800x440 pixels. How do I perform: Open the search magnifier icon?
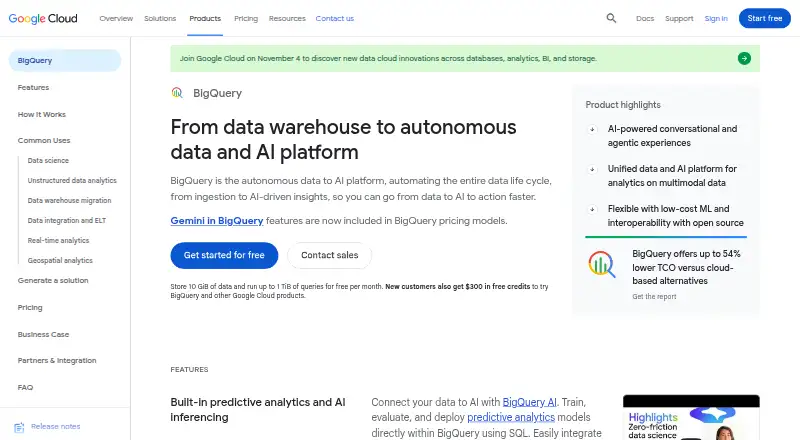(x=611, y=18)
